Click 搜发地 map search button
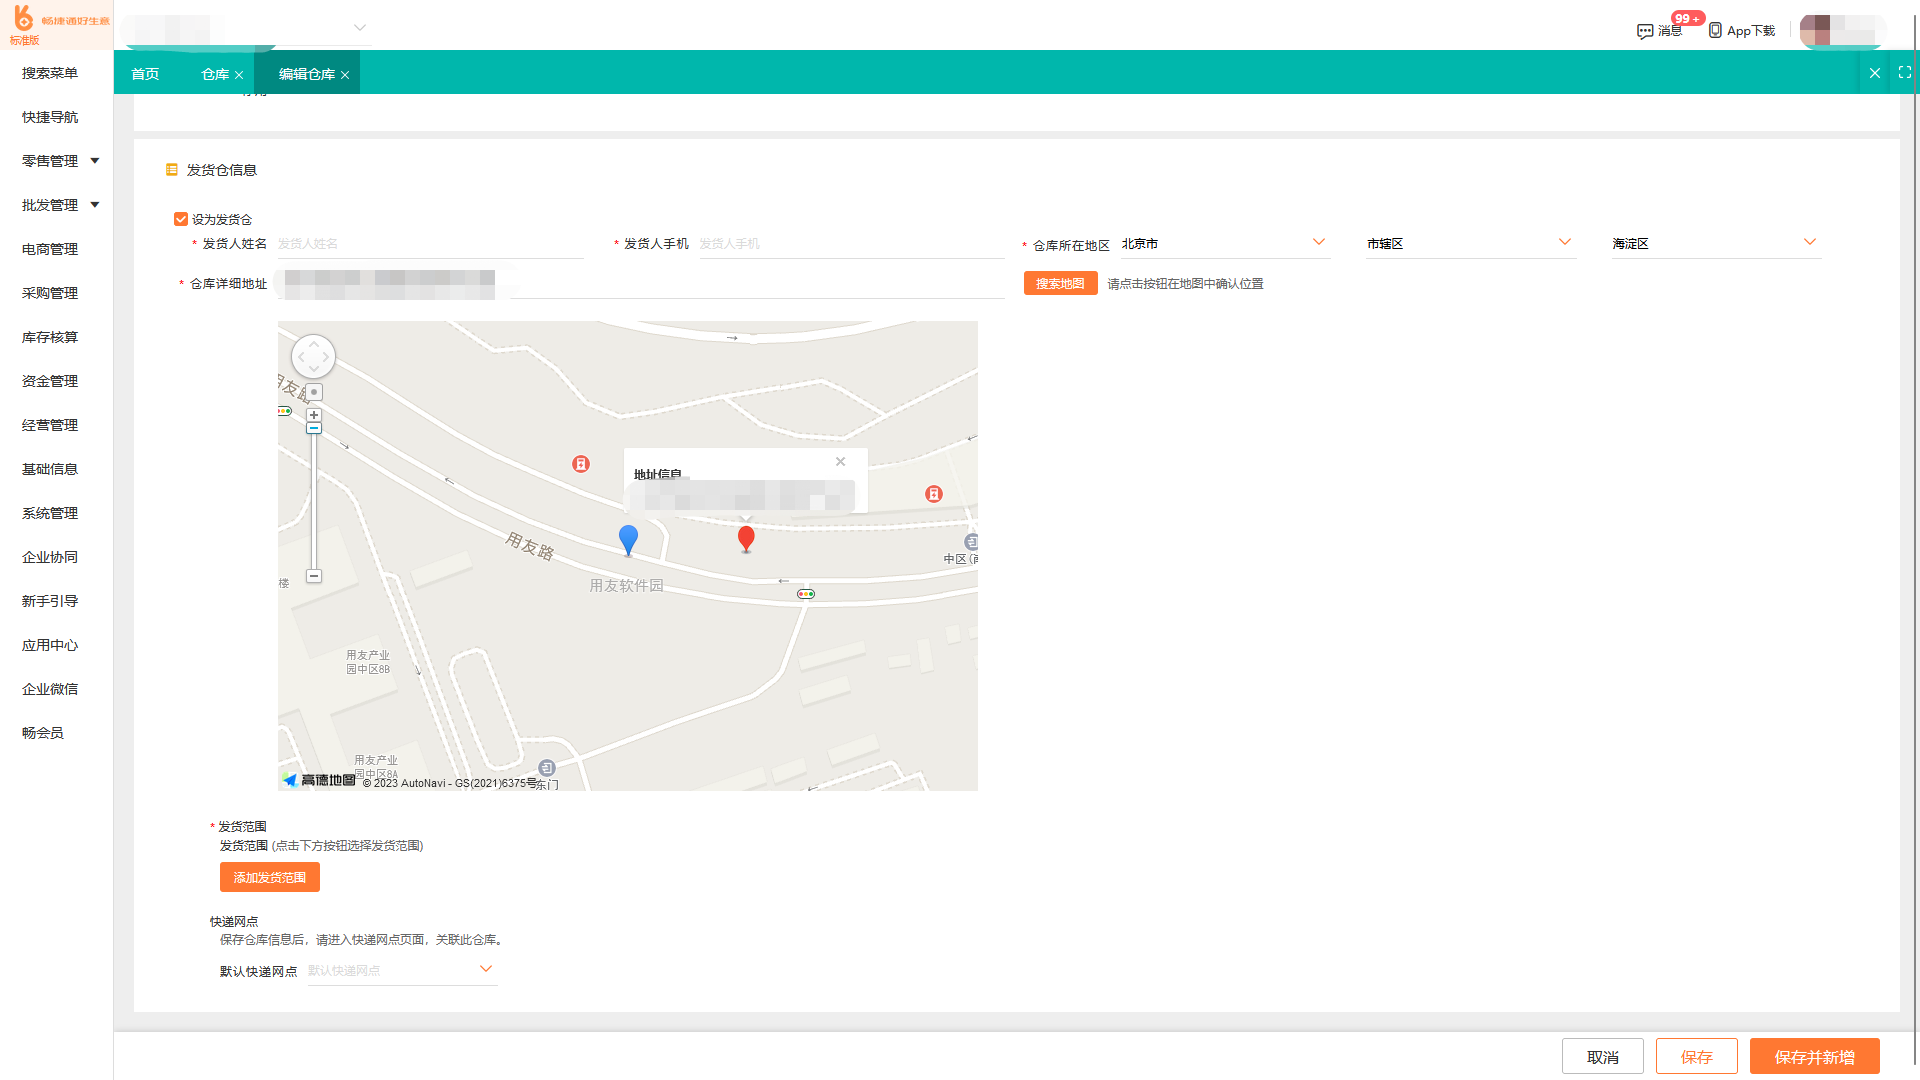This screenshot has height=1080, width=1920. click(x=1058, y=282)
